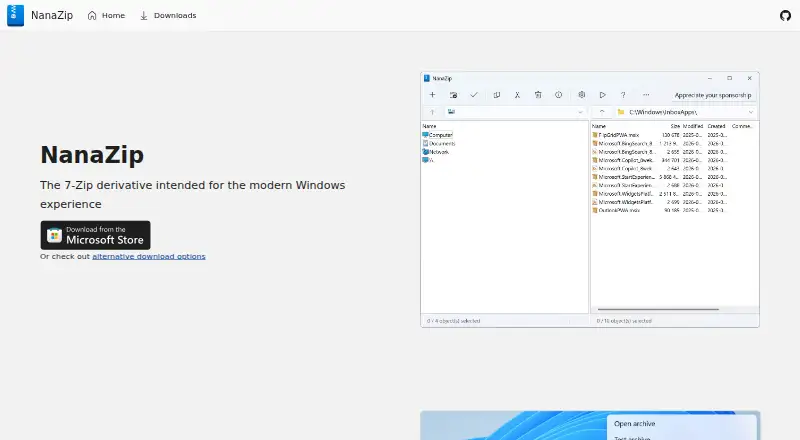
Task: Open the alternative download options link
Action: tap(149, 256)
